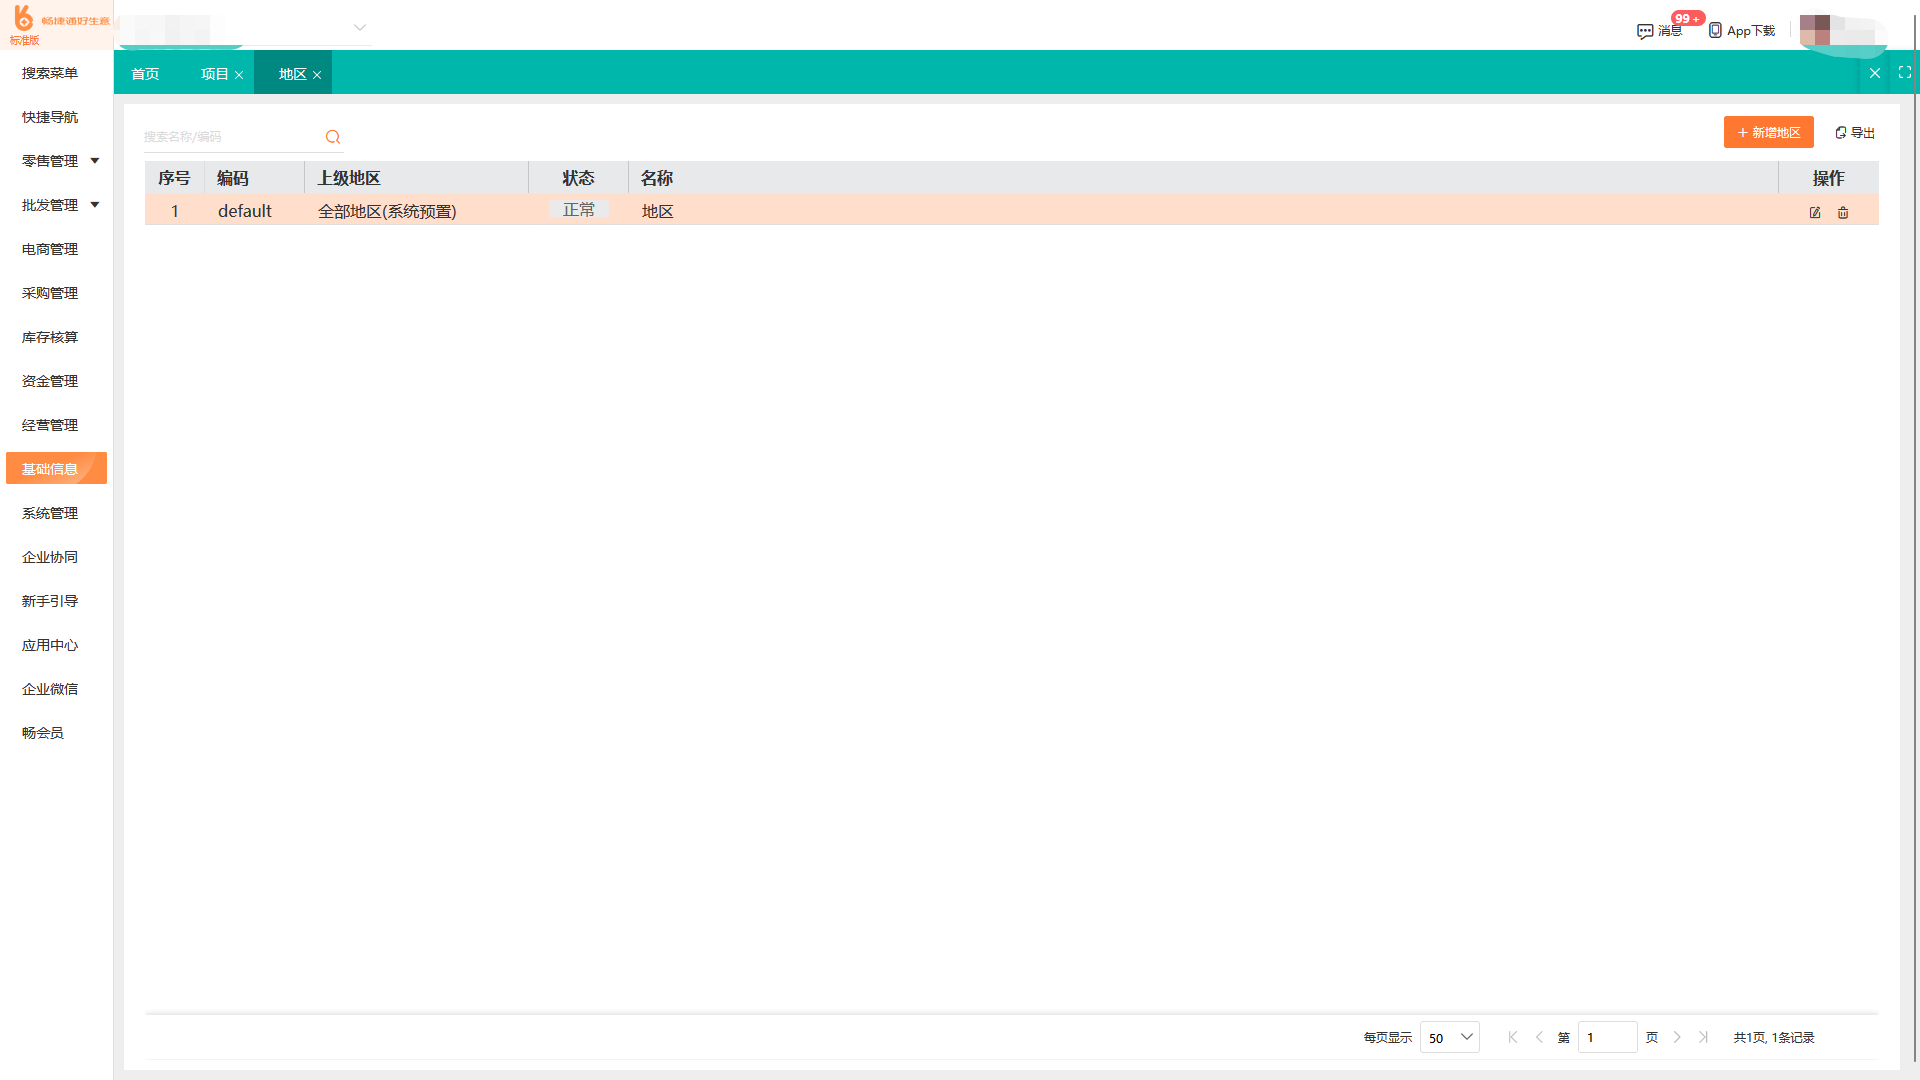
Task: Click the add 新增地区 icon
Action: pos(1768,132)
